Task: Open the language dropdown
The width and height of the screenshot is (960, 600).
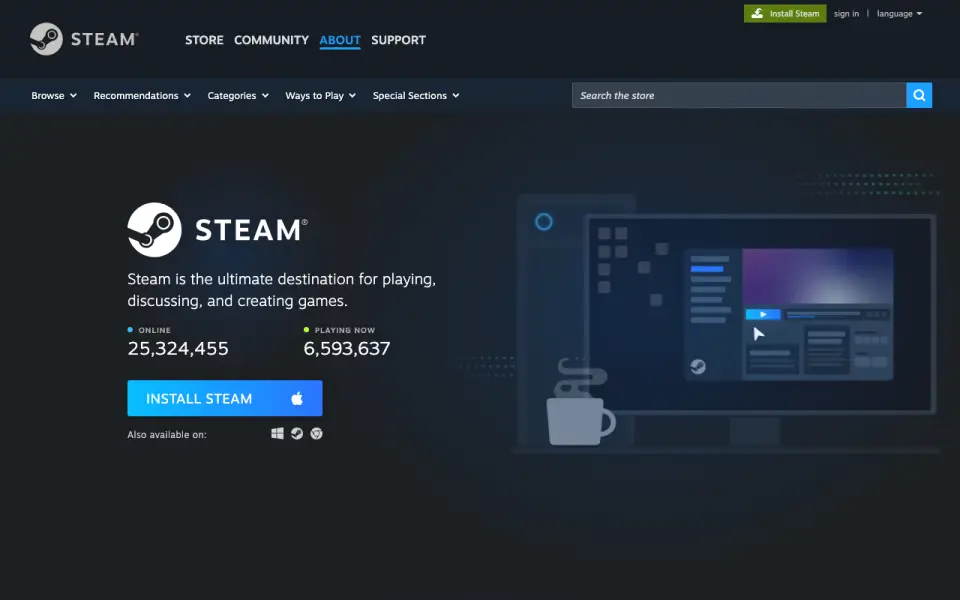Action: [x=899, y=13]
